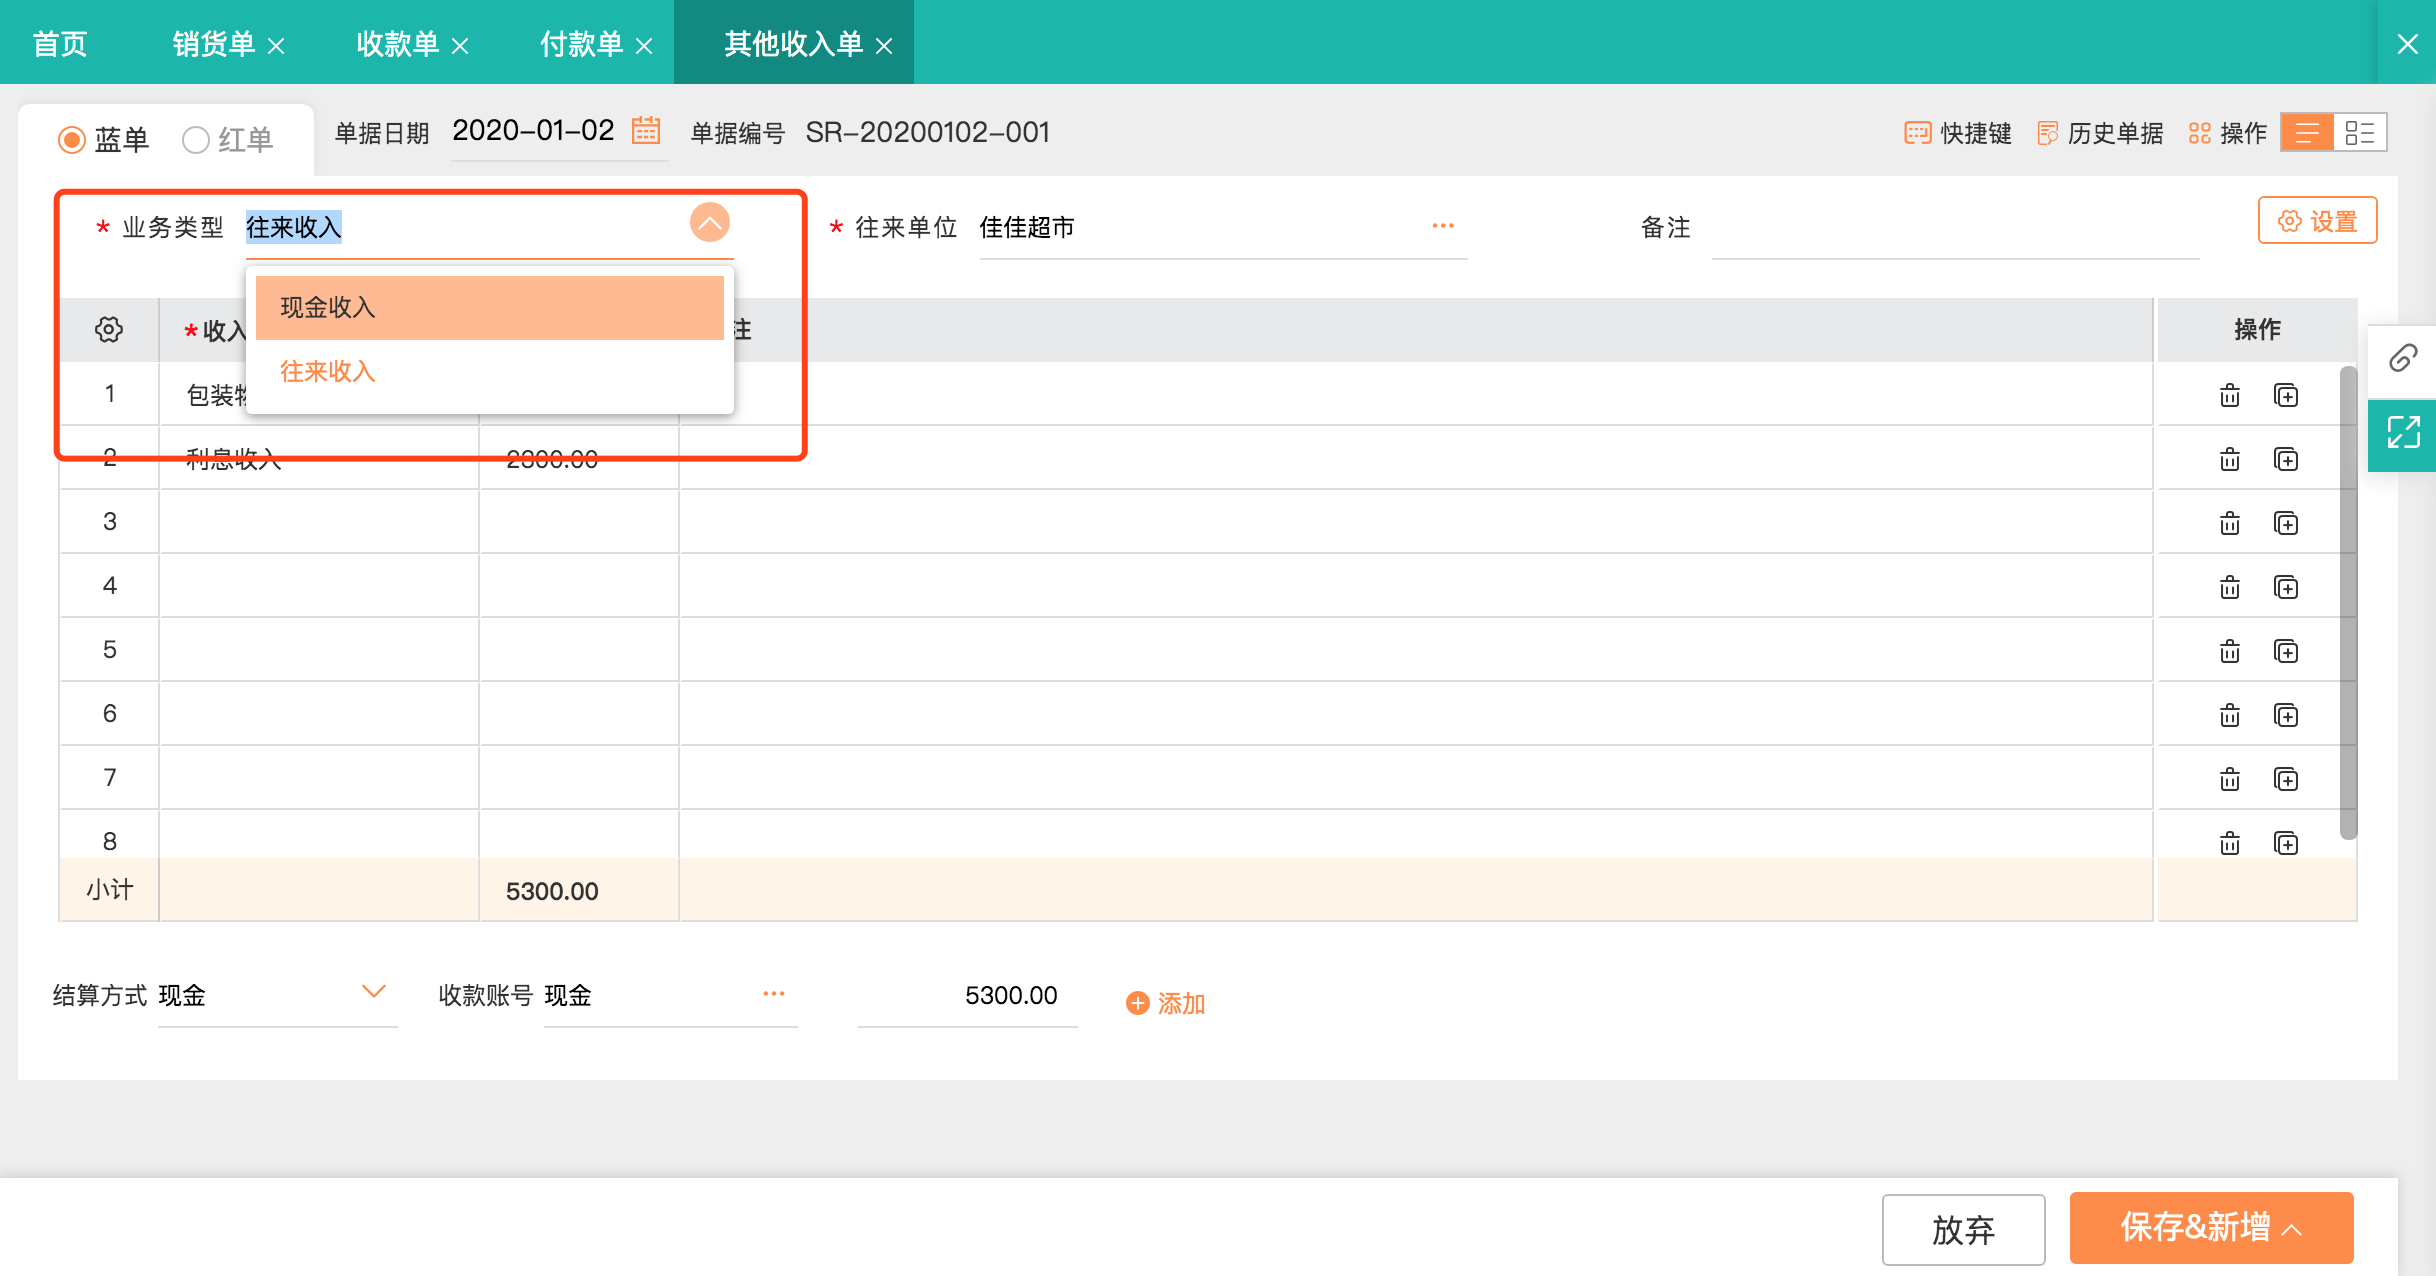Screen dimensions: 2436x1276
Task: Click the 单据日期 date input field
Action: [x=532, y=134]
